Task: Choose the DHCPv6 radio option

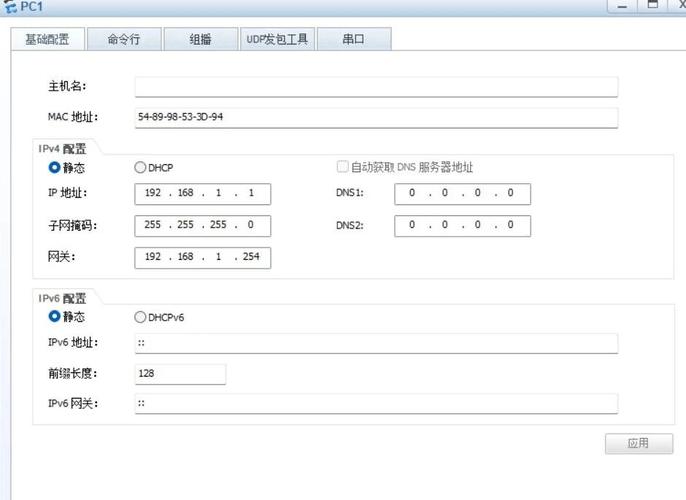Action: pyautogui.click(x=141, y=317)
